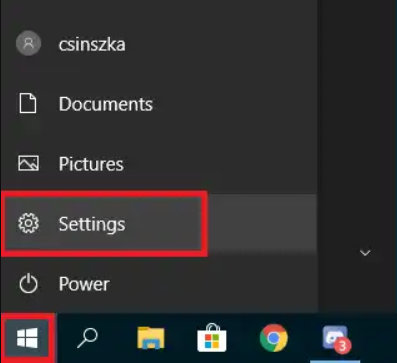The height and width of the screenshot is (363, 397).
Task: Select the csinszka account name
Action: tap(92, 44)
